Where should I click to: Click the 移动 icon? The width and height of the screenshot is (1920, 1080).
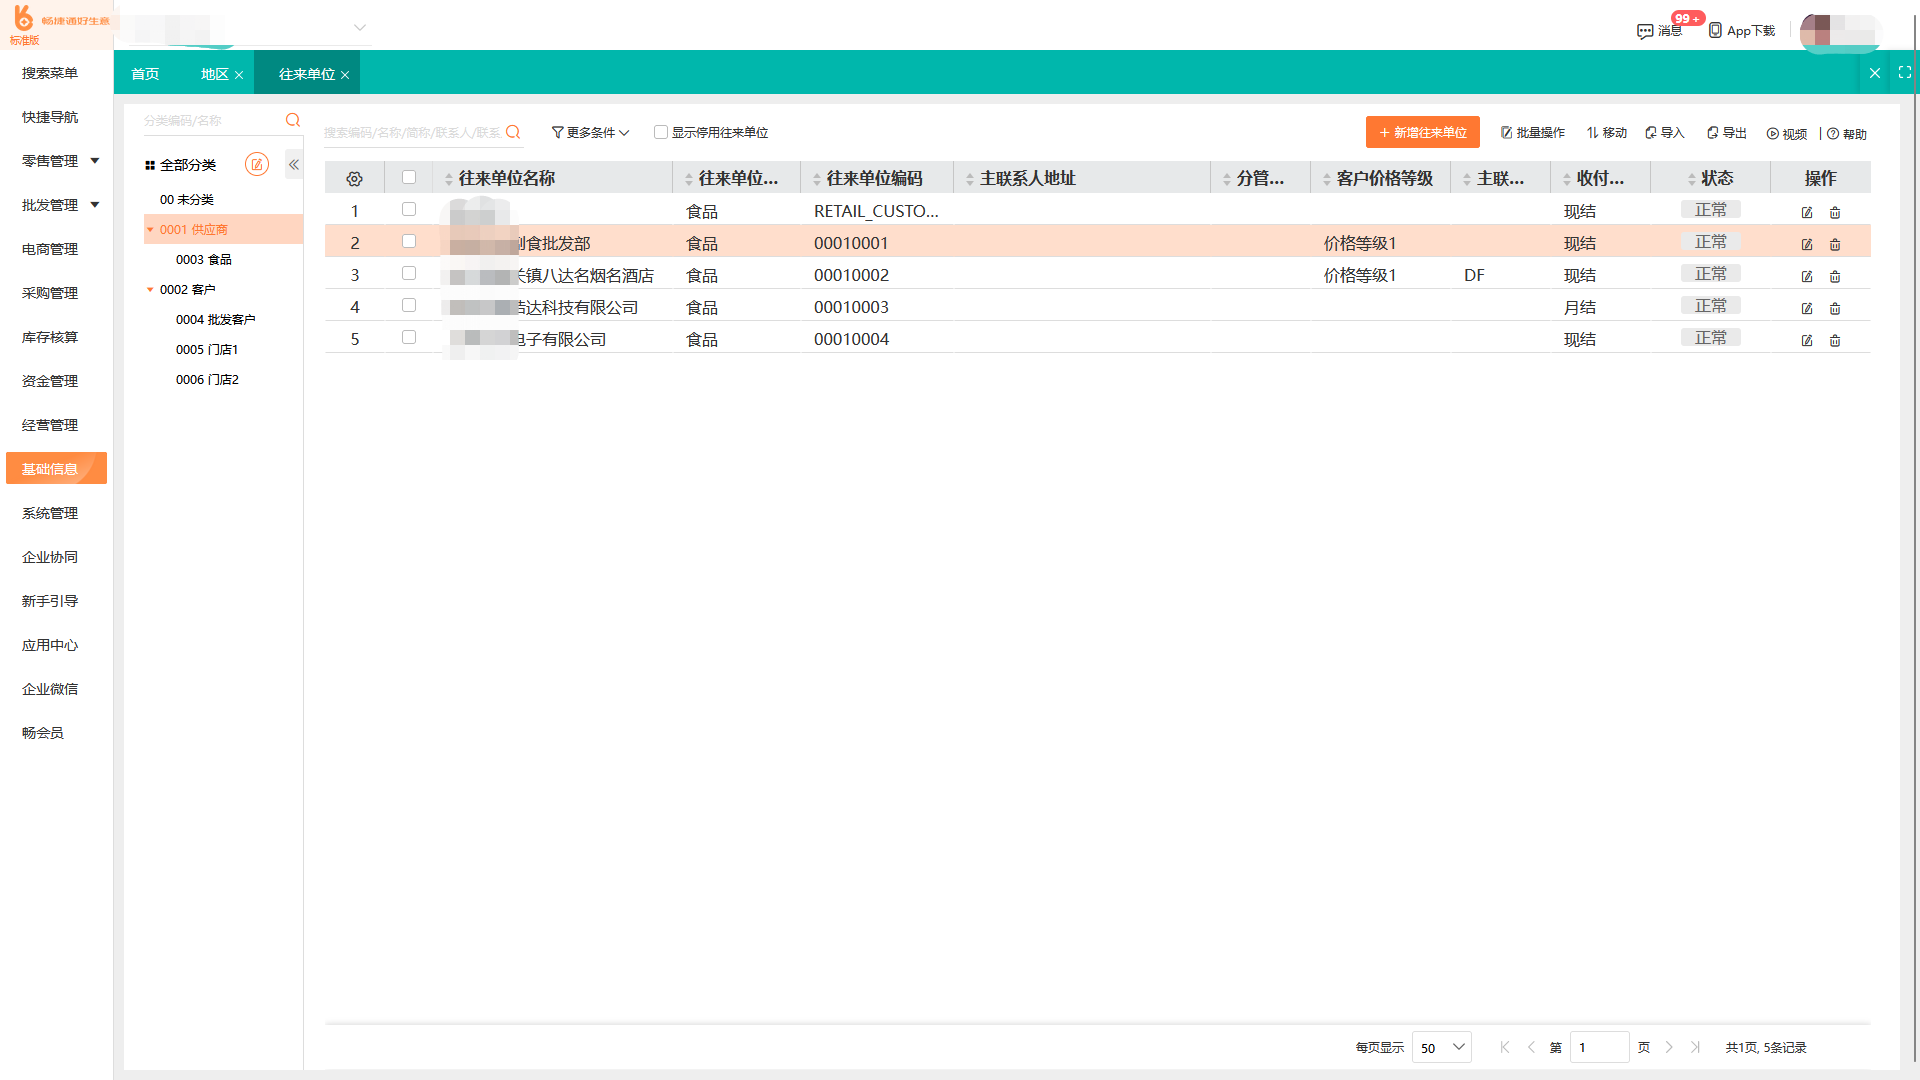click(x=1596, y=132)
